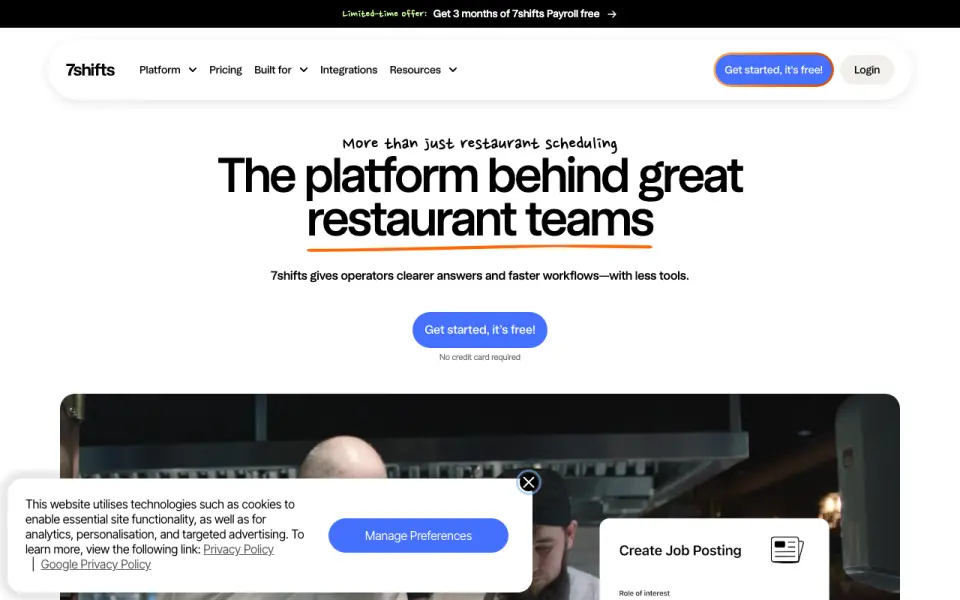Open the Privacy Policy link
960x600 pixels.
238,549
